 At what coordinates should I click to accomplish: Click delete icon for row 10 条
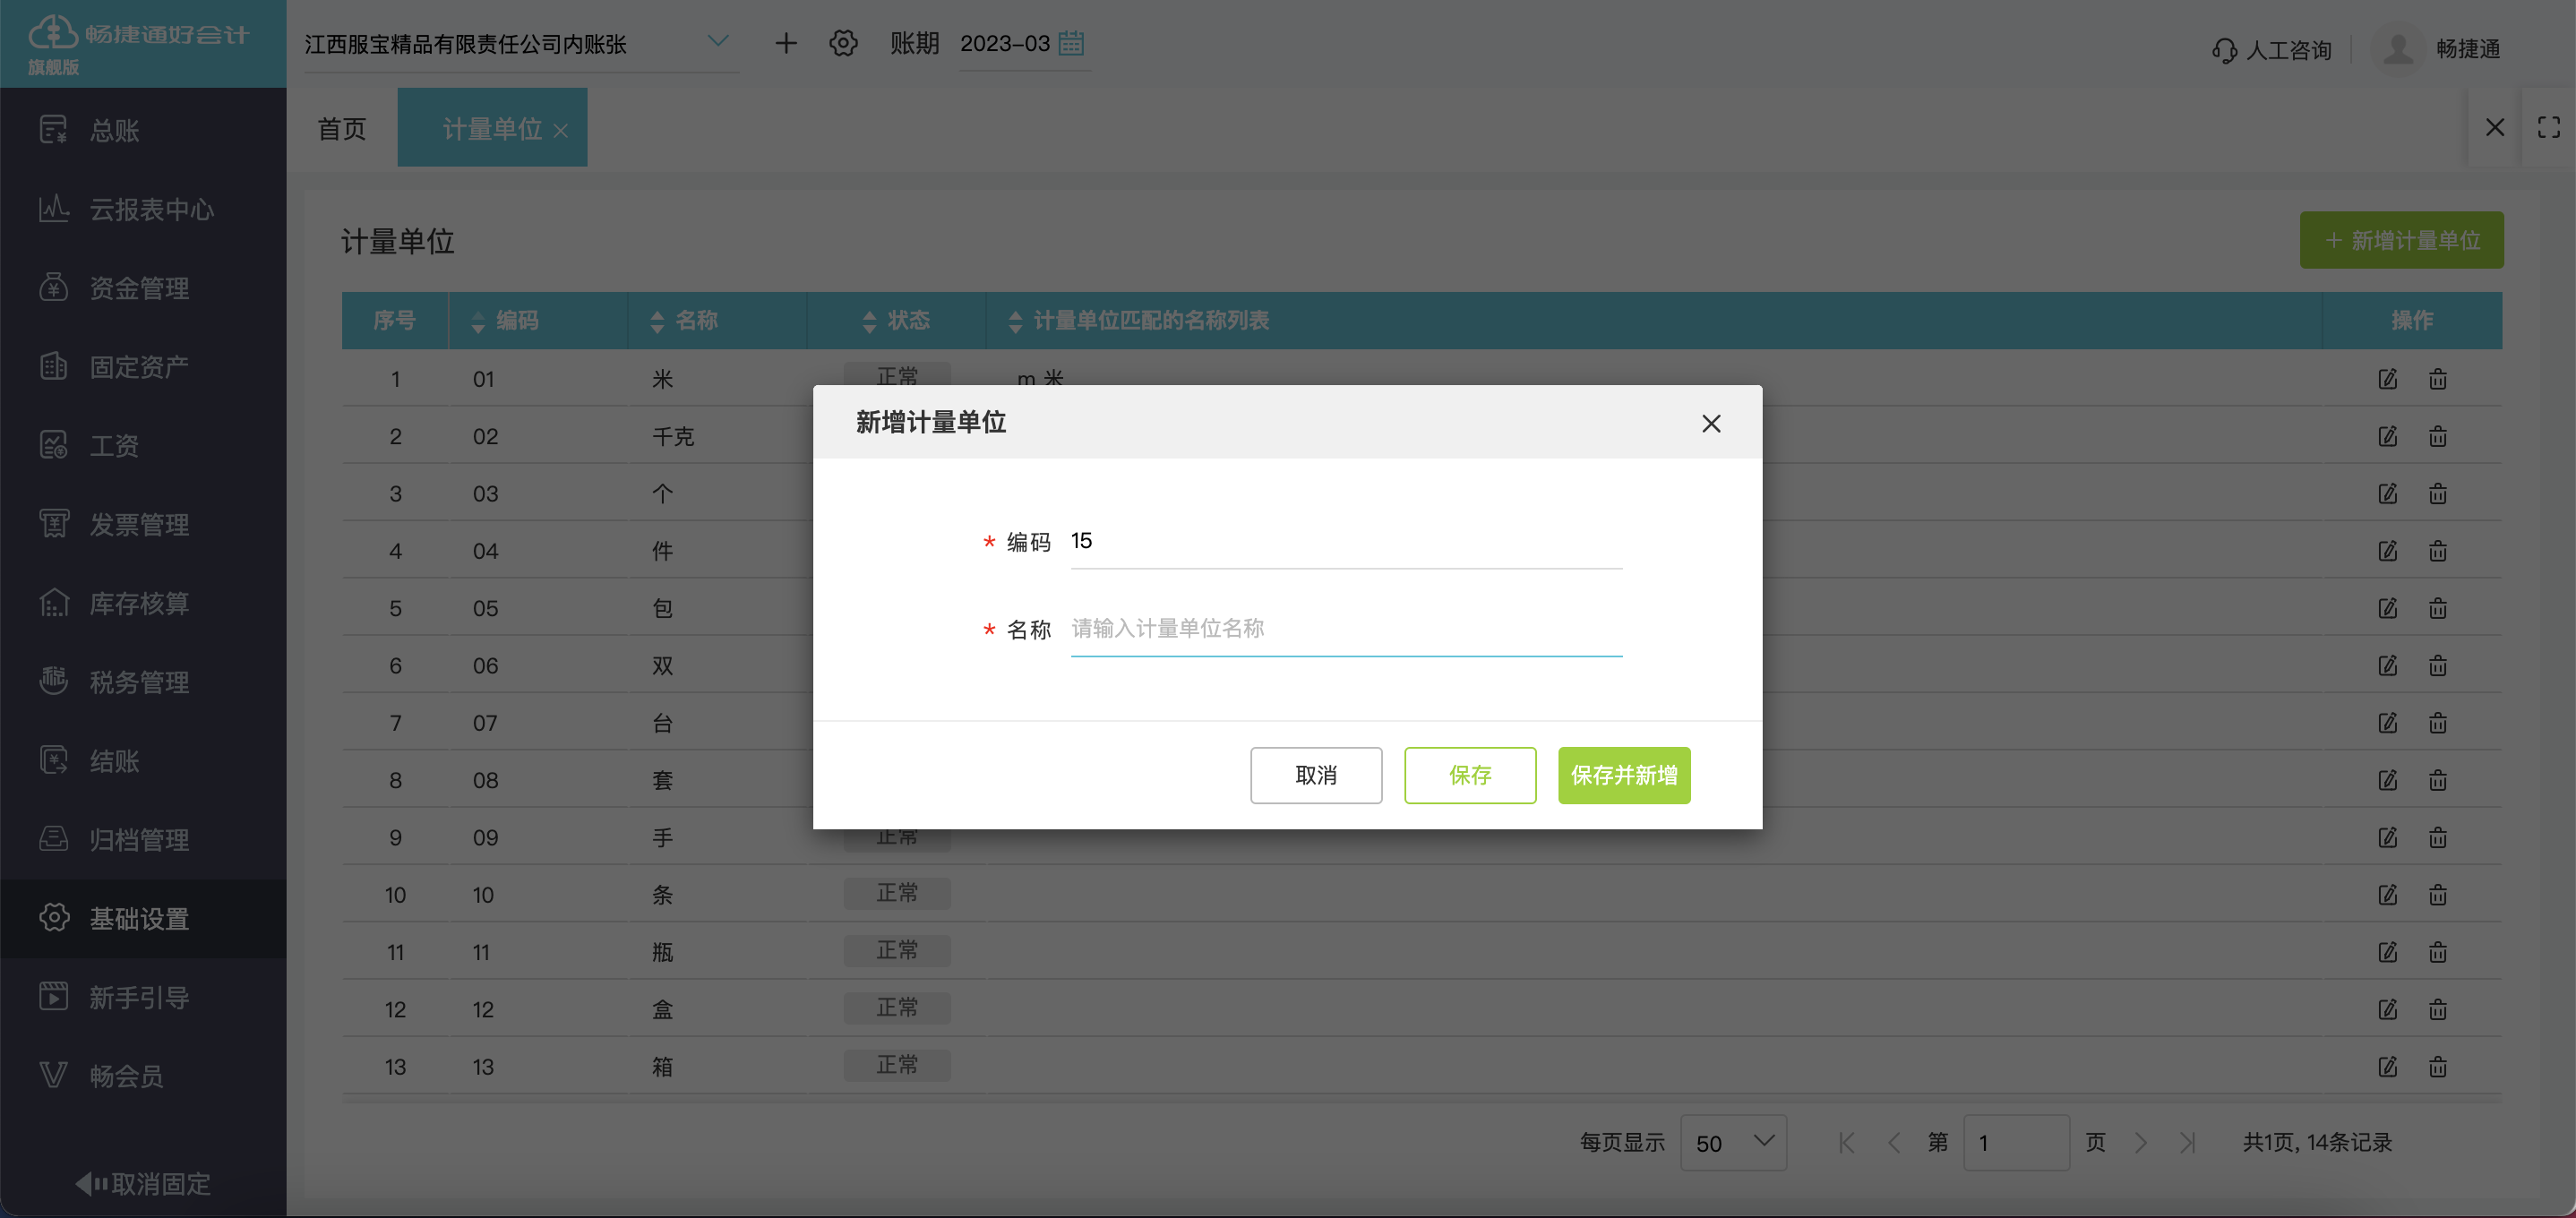pos(2438,893)
